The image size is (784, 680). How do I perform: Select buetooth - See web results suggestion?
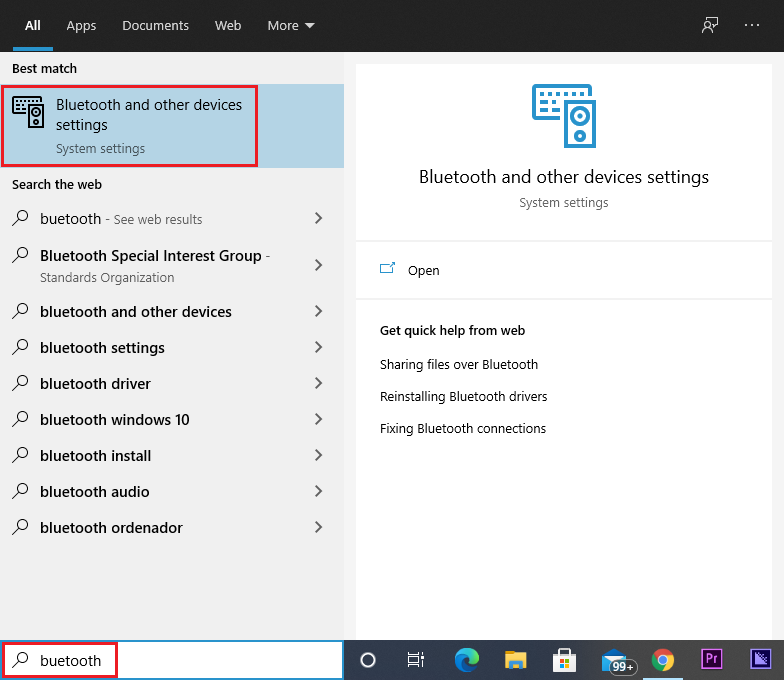point(172,218)
